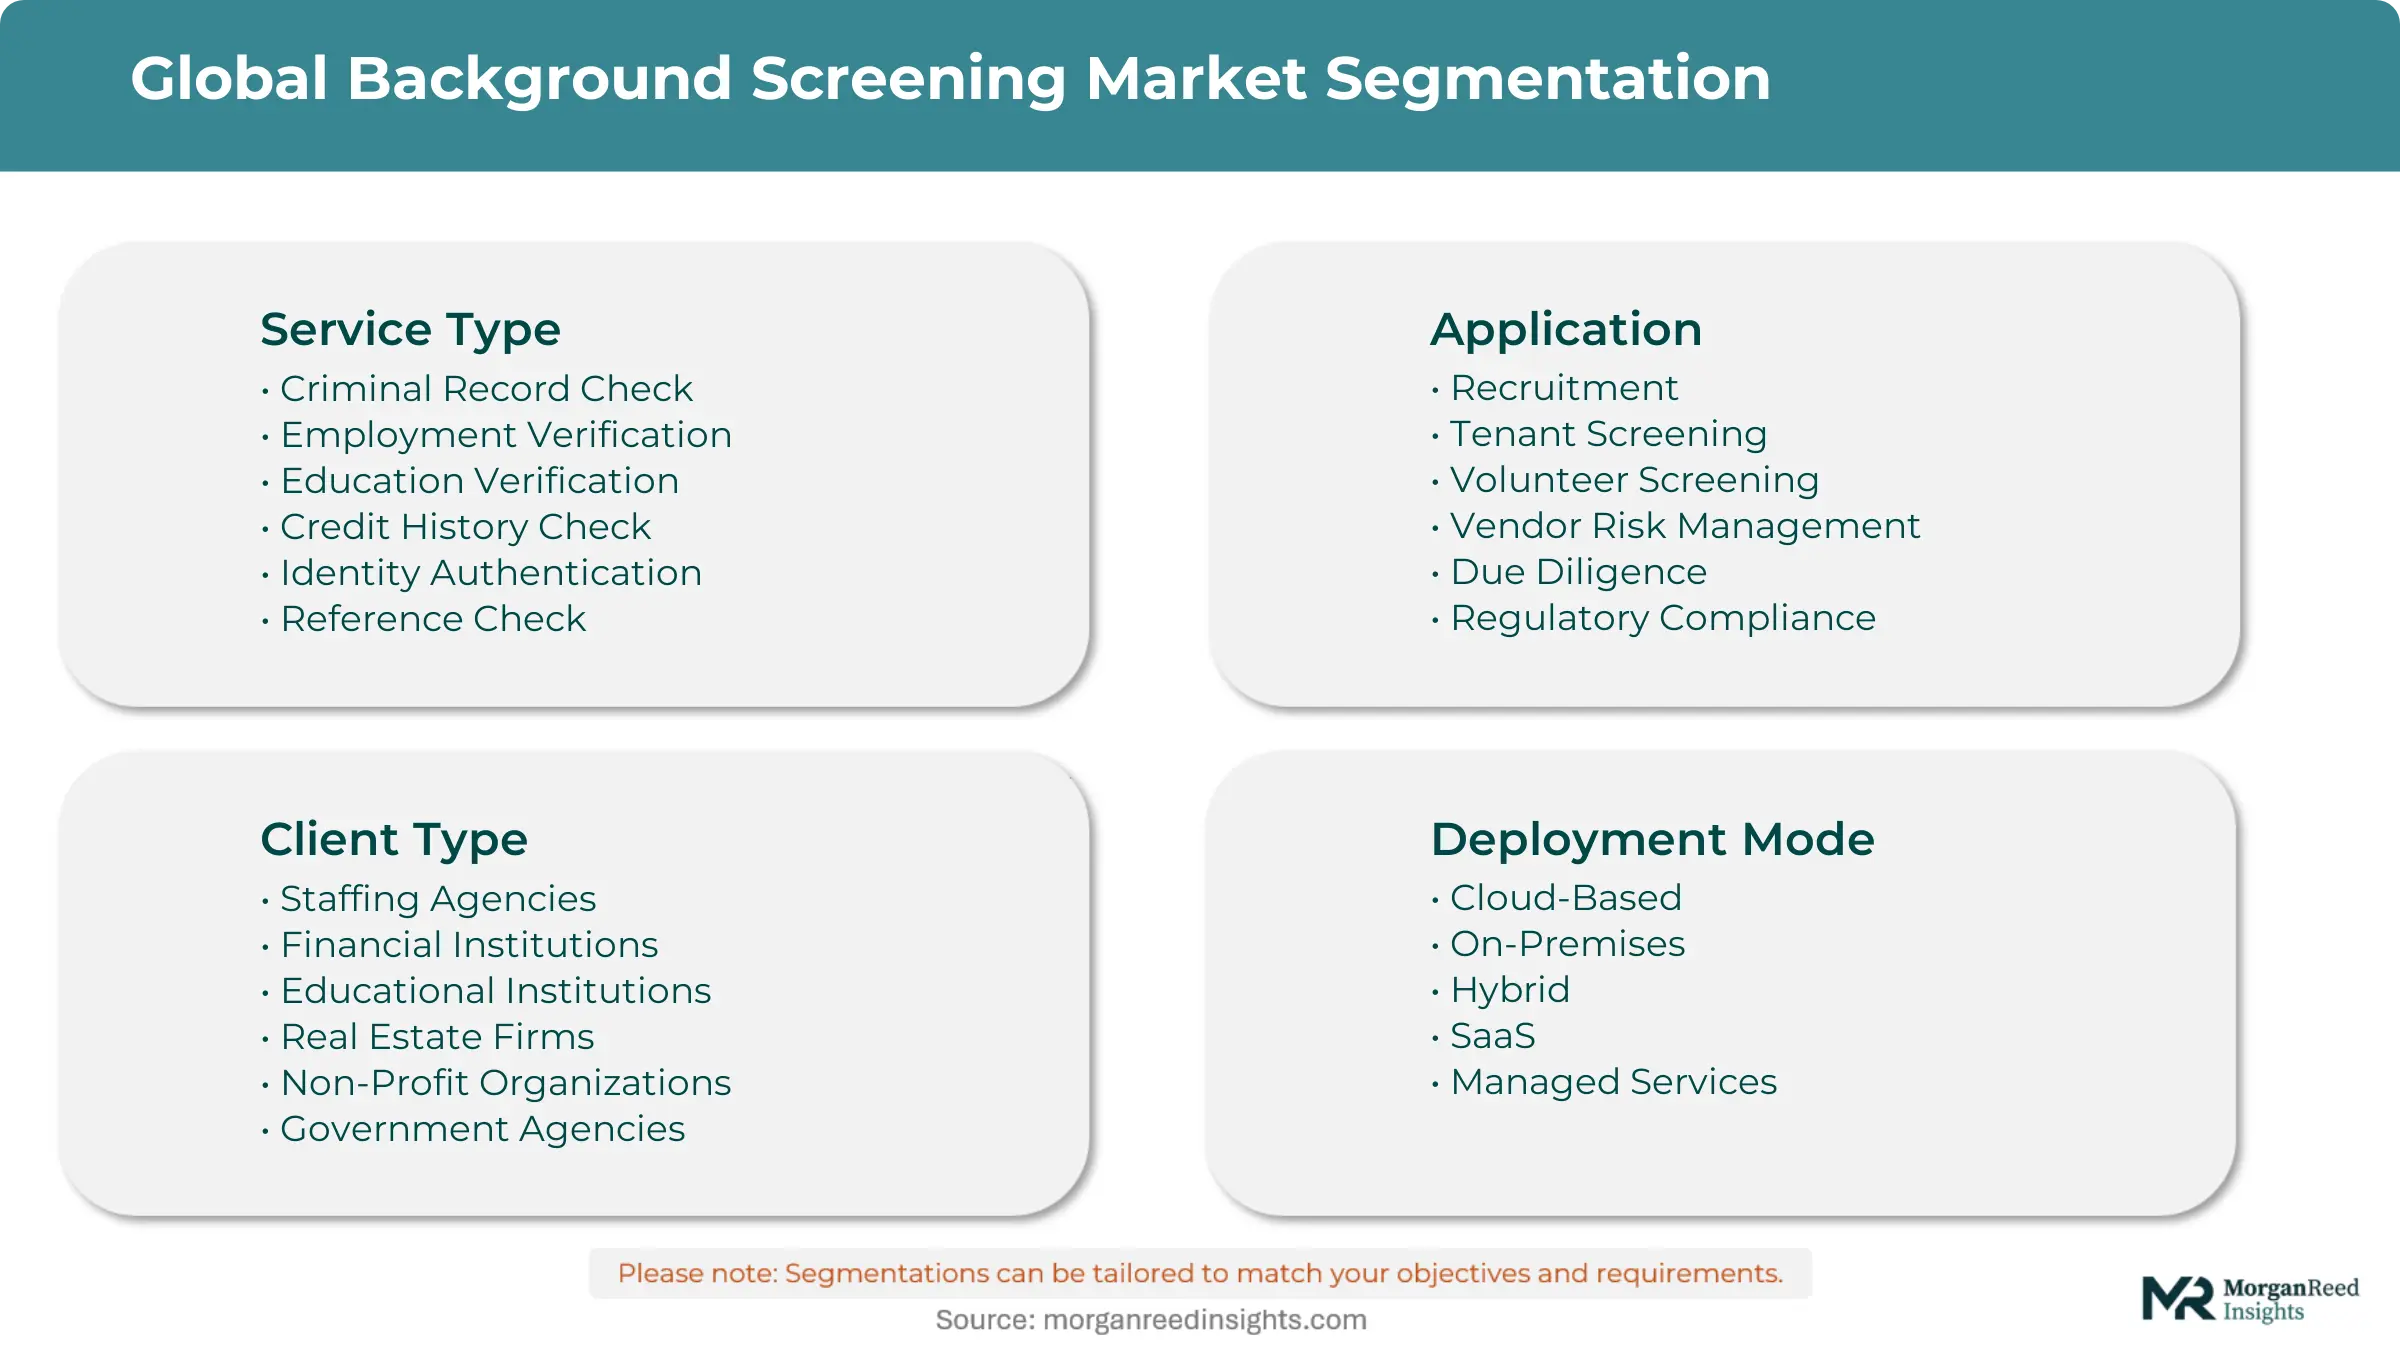Select the Deployment Mode heading
The height and width of the screenshot is (1350, 2400).
point(1652,839)
